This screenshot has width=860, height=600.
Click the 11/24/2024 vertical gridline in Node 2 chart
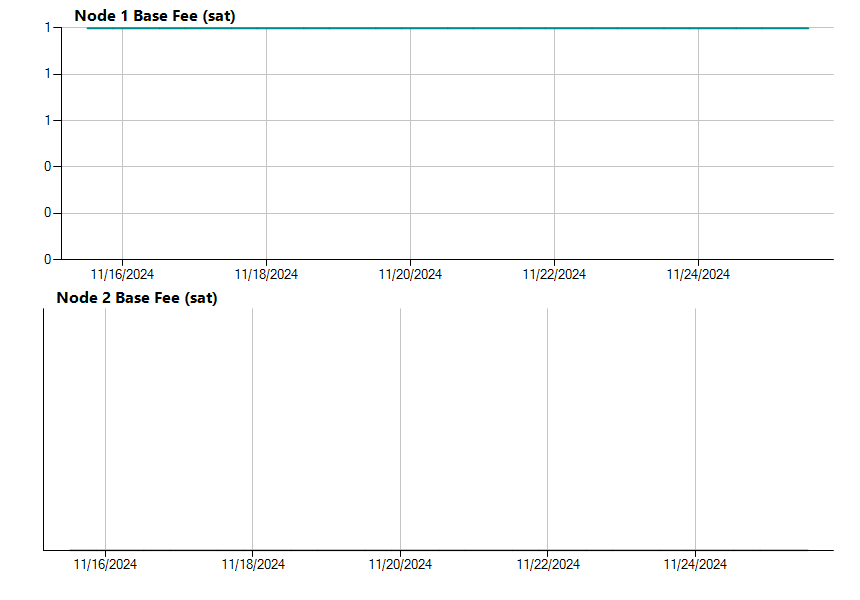coord(695,430)
